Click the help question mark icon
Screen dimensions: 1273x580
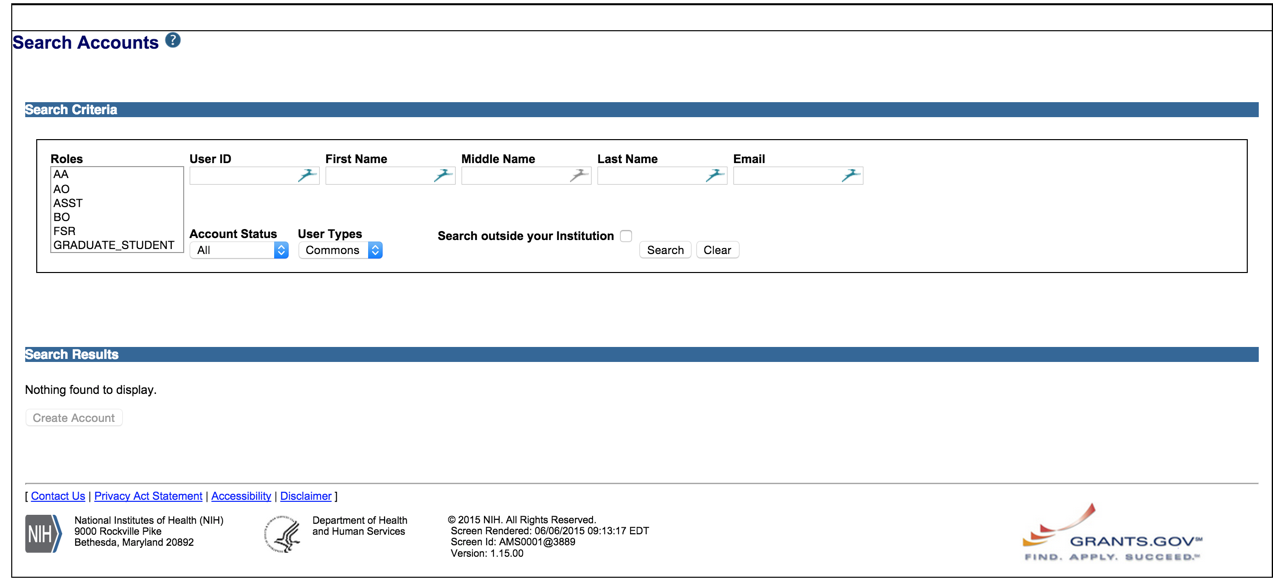173,41
